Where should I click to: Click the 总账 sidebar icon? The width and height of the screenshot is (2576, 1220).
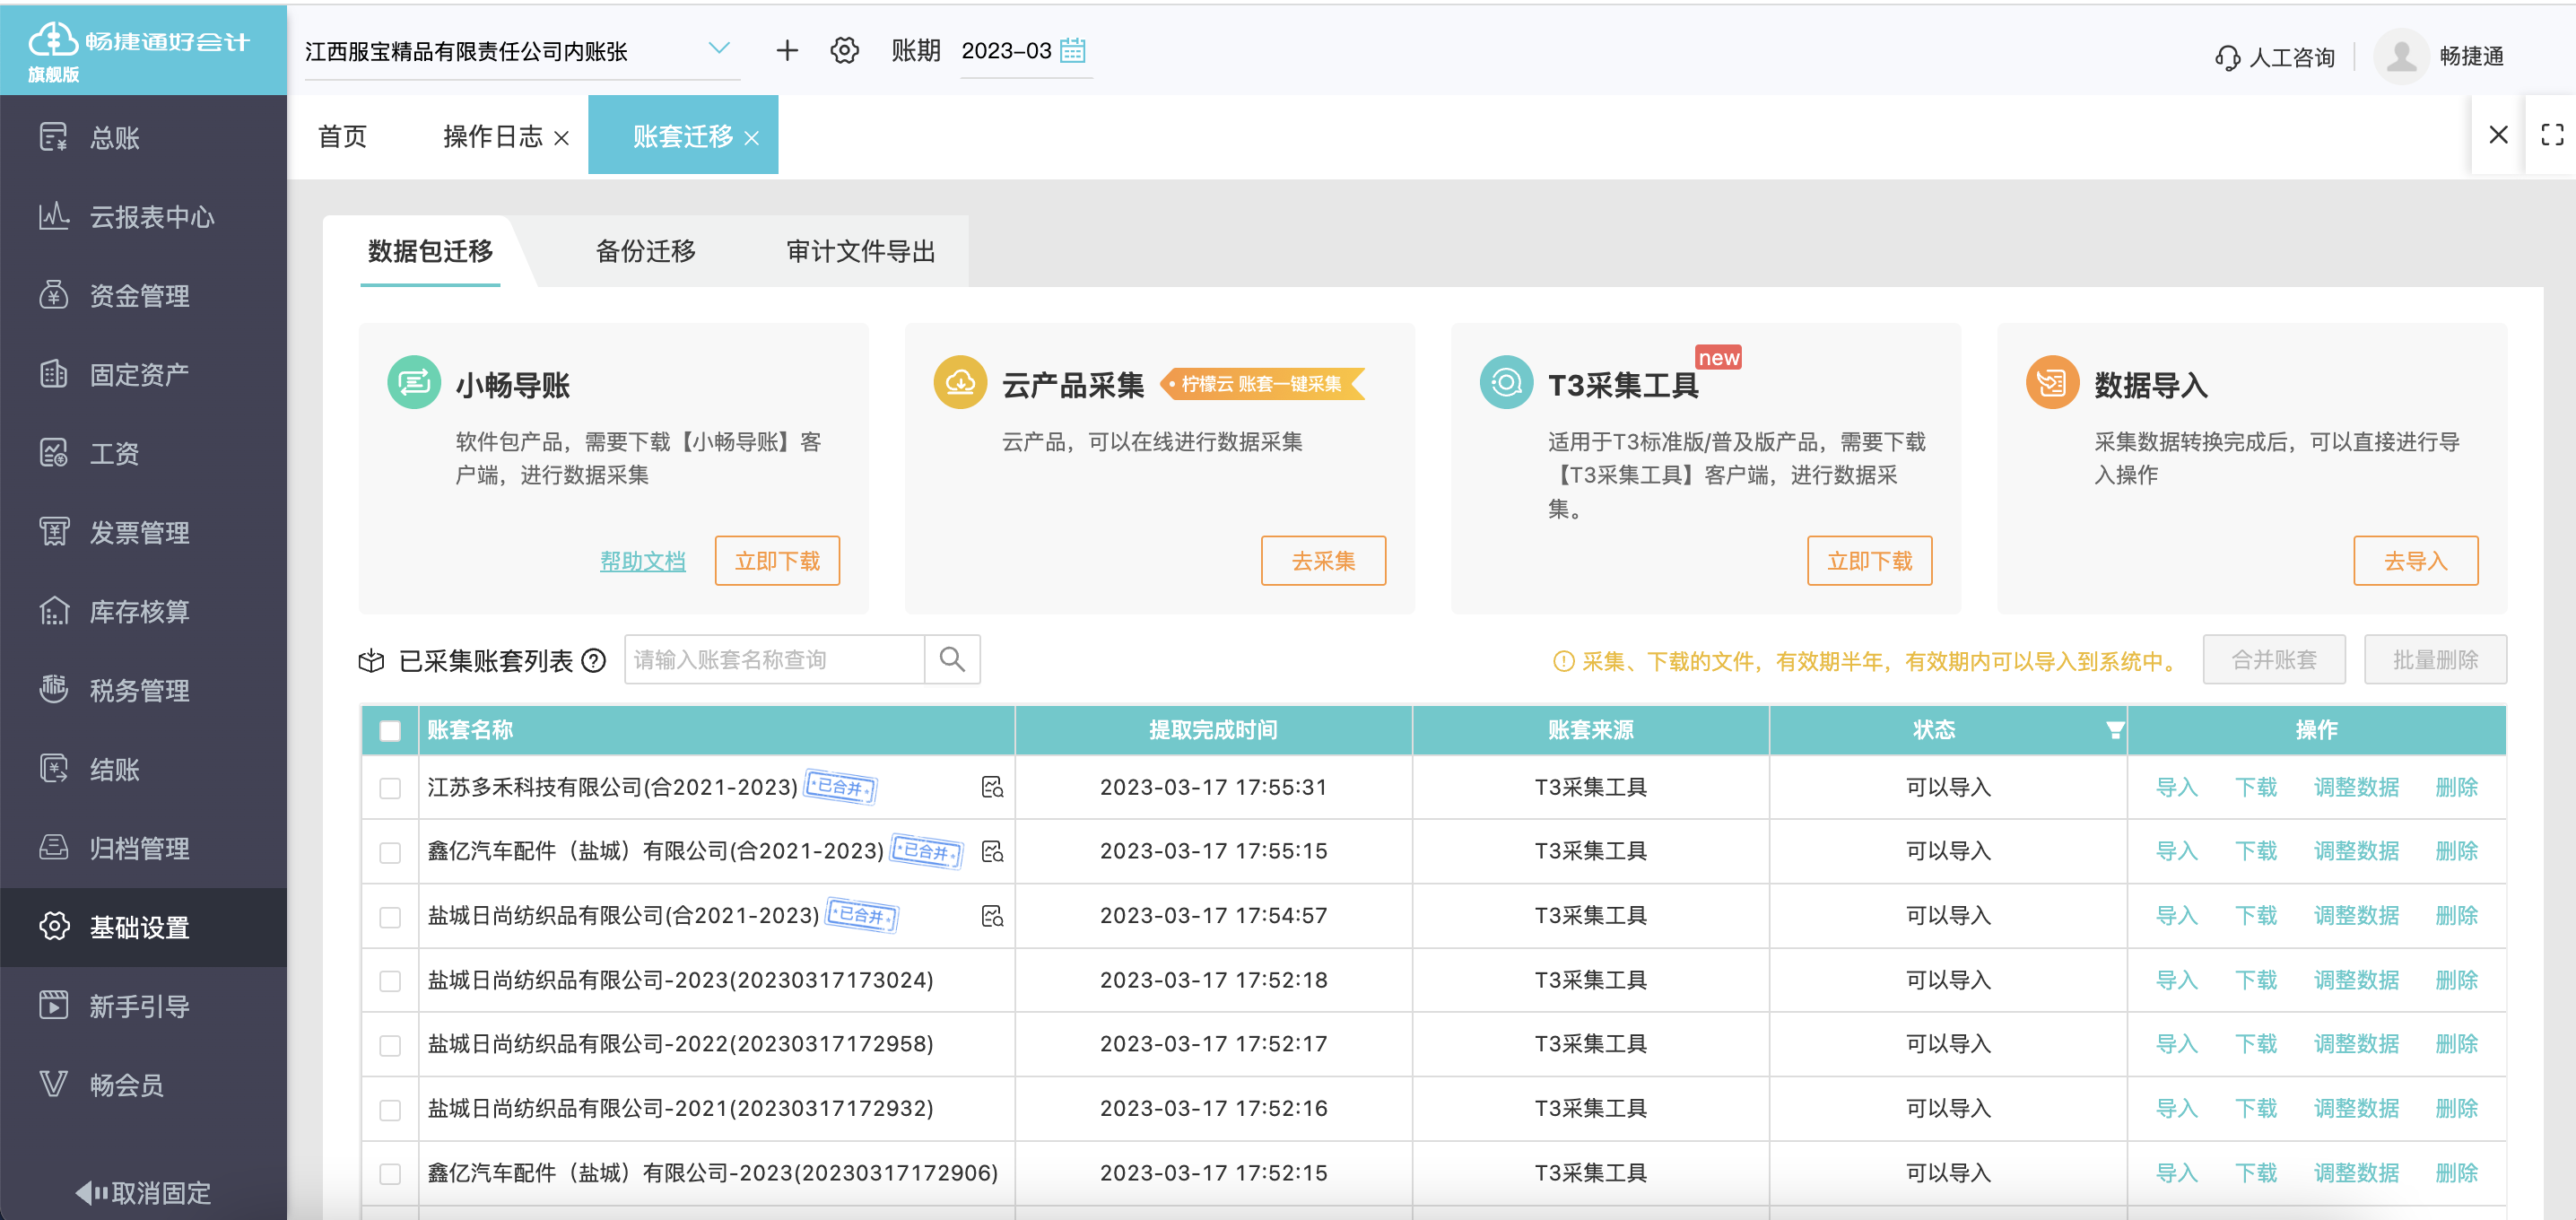pyautogui.click(x=49, y=136)
